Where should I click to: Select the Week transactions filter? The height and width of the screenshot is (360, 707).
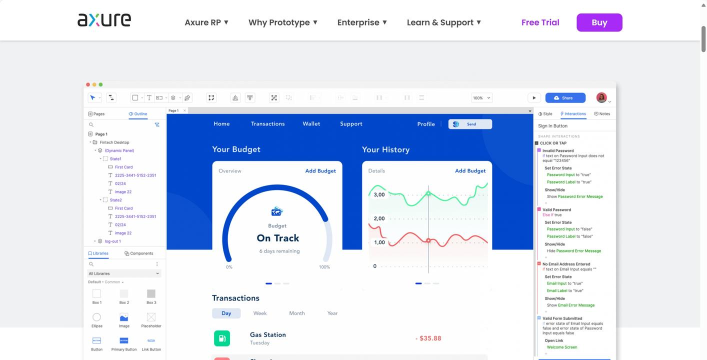260,313
